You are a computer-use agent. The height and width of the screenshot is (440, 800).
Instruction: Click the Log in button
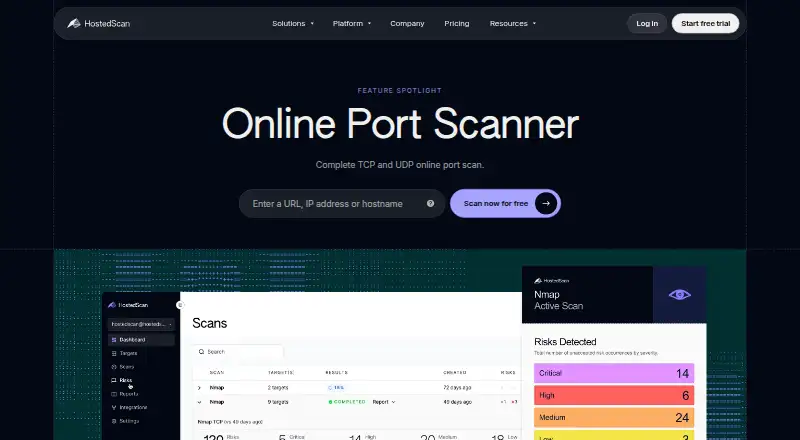tap(647, 23)
